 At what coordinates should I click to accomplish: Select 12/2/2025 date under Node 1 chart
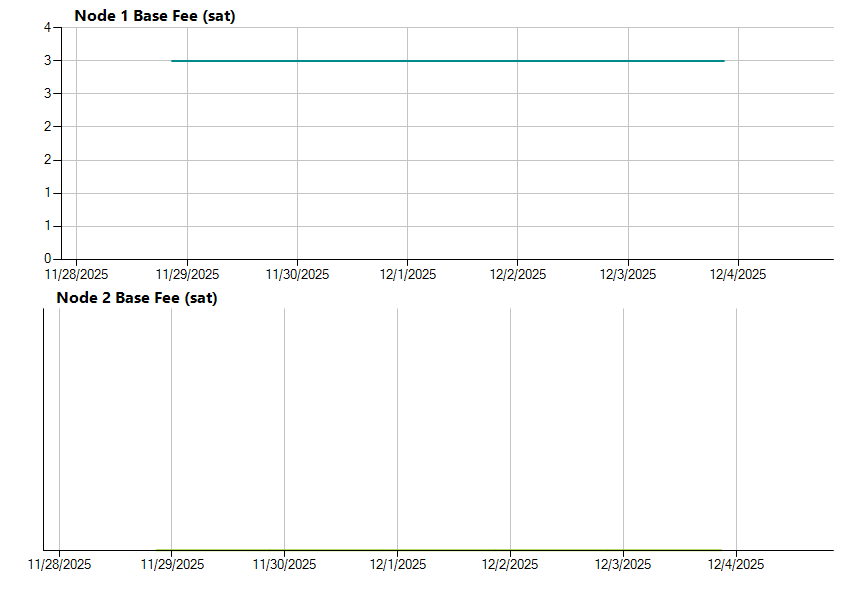[518, 274]
